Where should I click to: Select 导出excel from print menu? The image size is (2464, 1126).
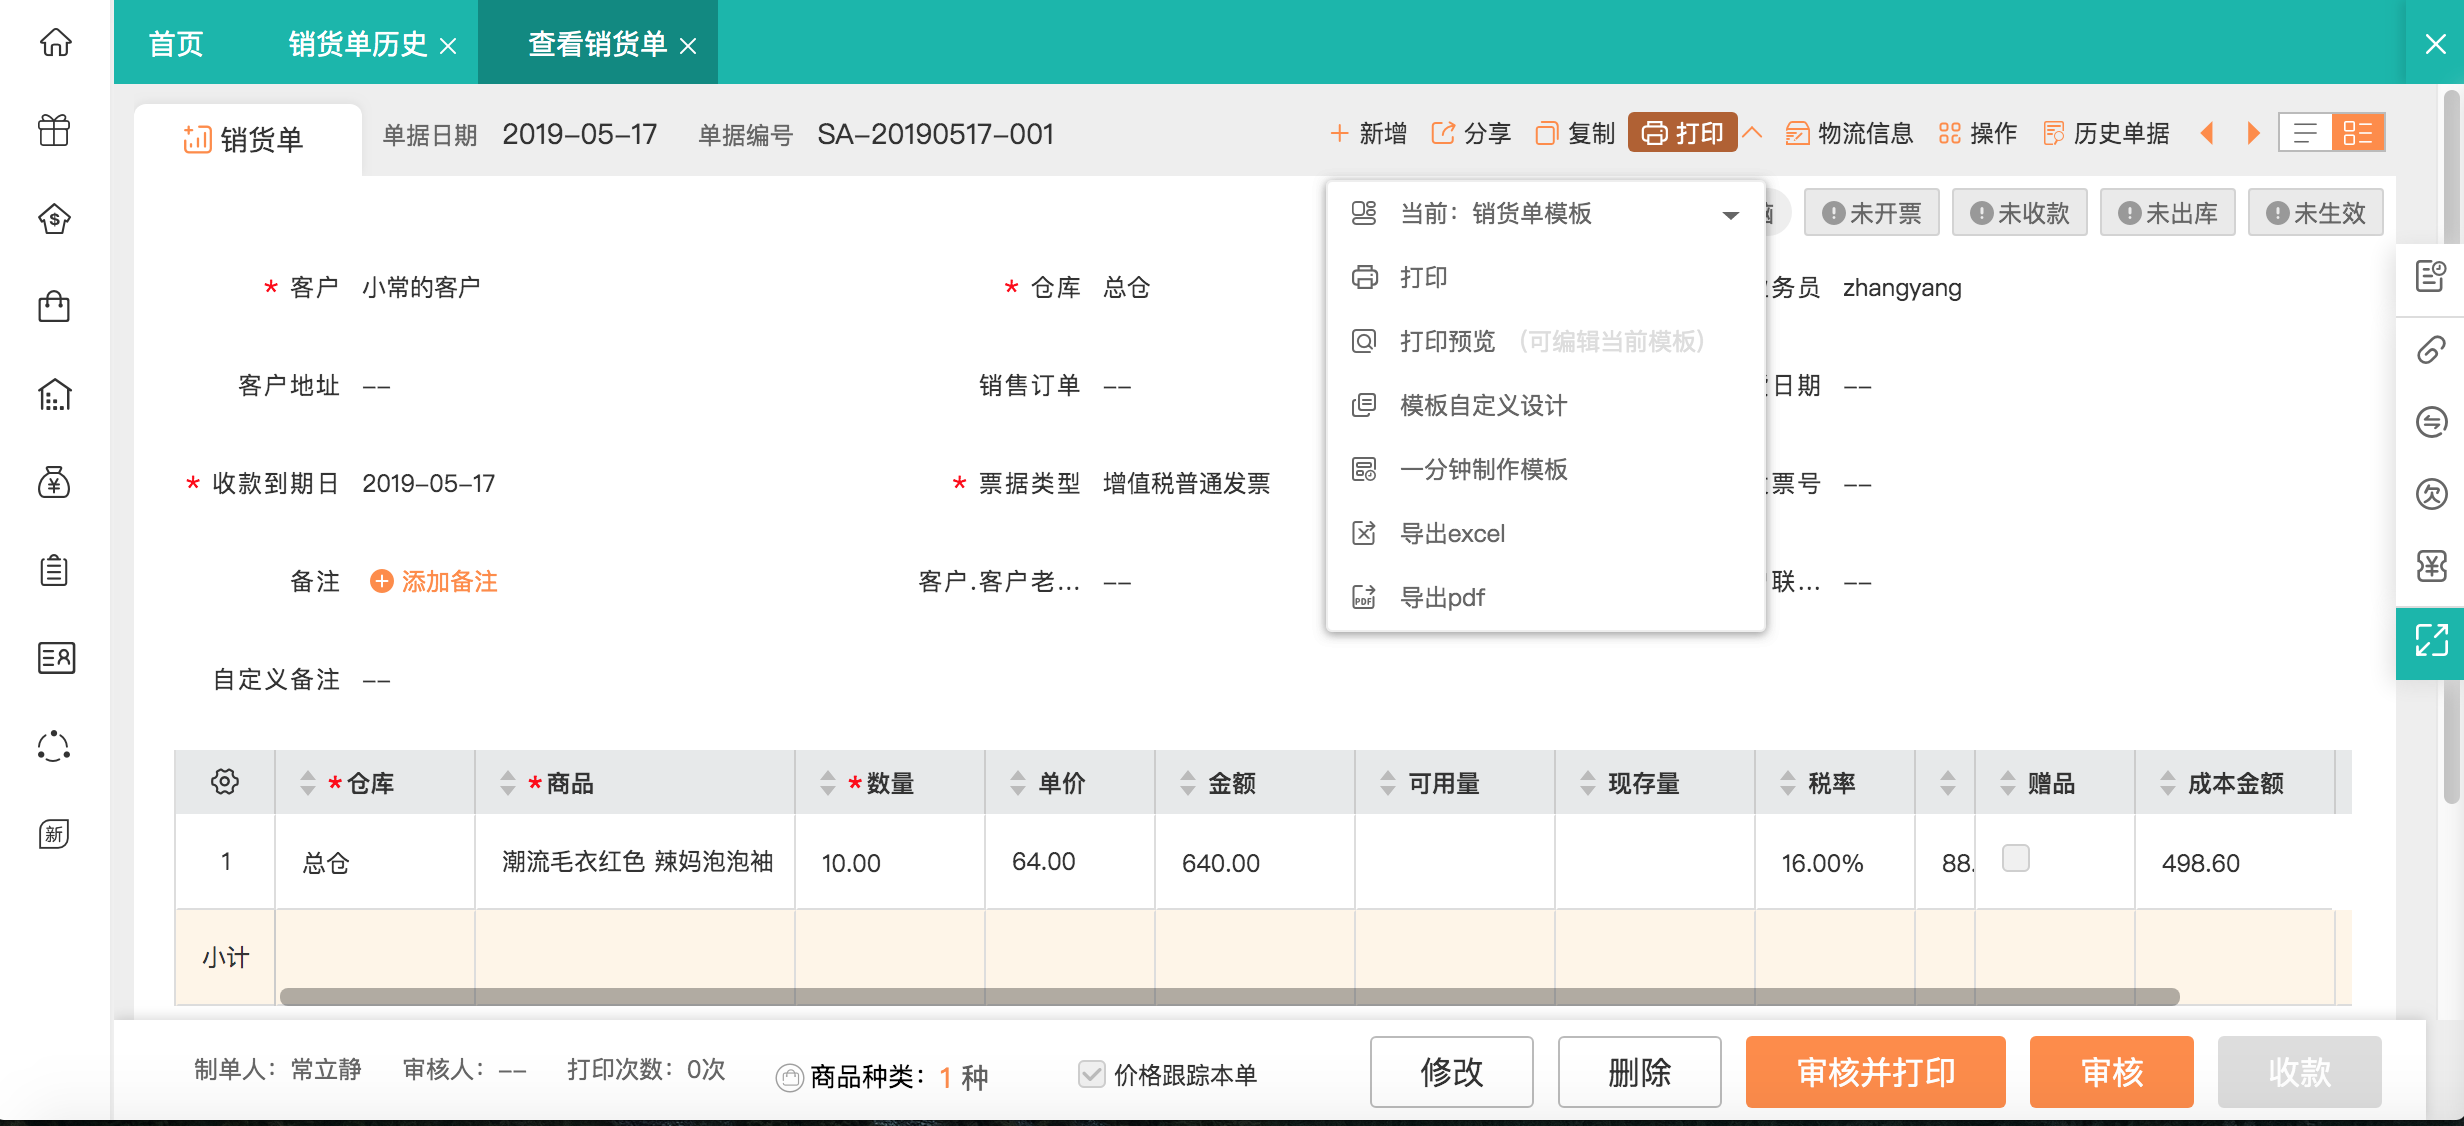tap(1449, 532)
